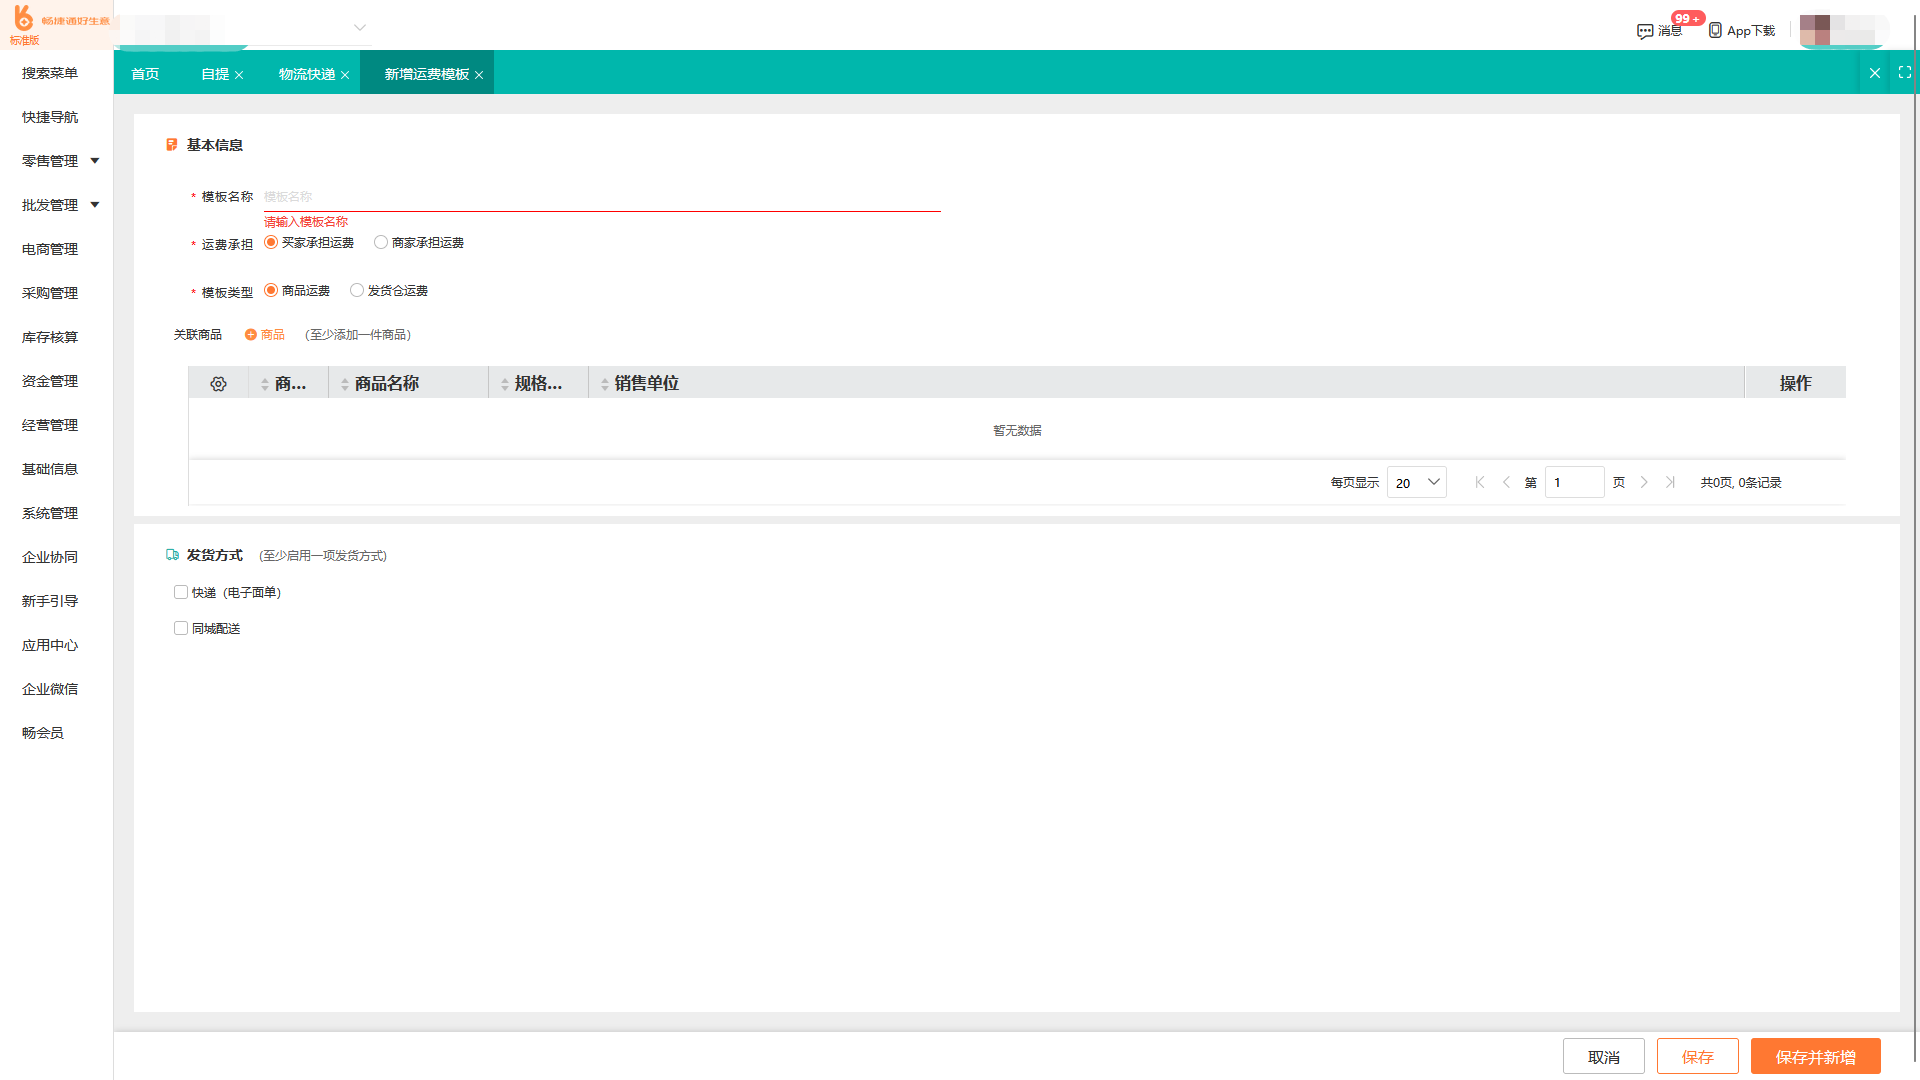Click the document icon next to 发货方式
Screen dimensions: 1920x1080
(171, 554)
